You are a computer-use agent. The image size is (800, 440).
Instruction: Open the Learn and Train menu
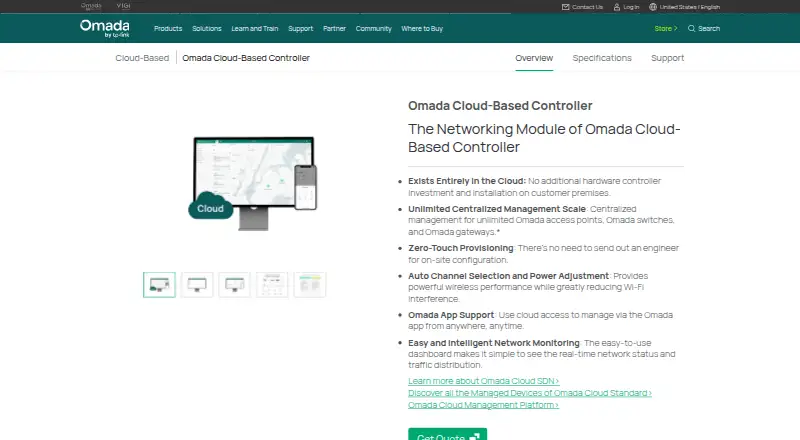[x=255, y=29]
